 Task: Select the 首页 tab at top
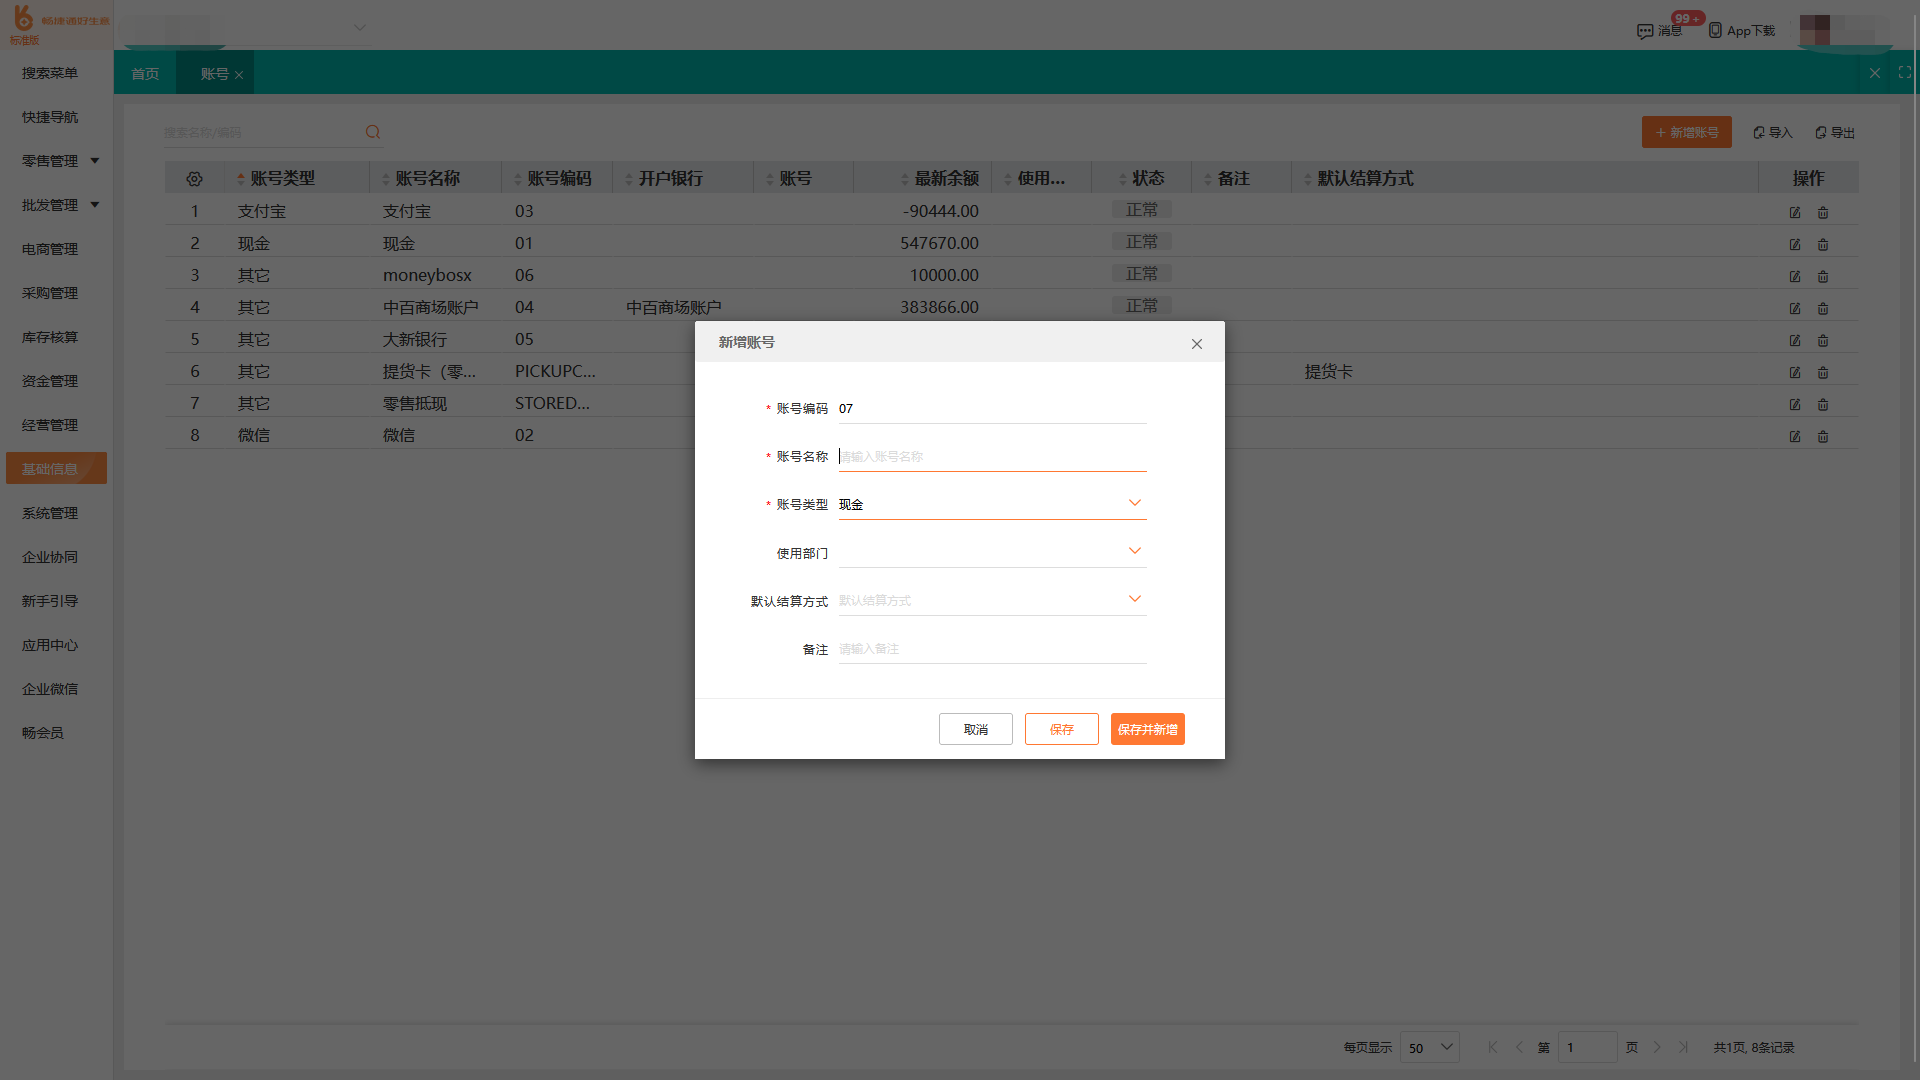coord(144,73)
